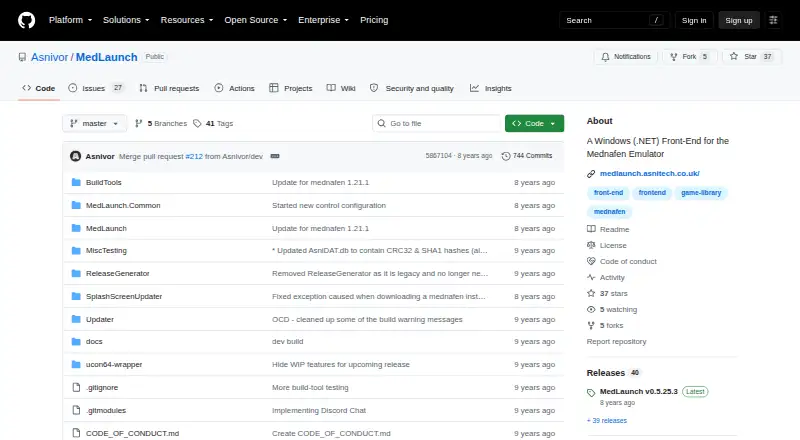Click the ReleaseGenerator folder icon
800x440 pixels.
[76, 273]
